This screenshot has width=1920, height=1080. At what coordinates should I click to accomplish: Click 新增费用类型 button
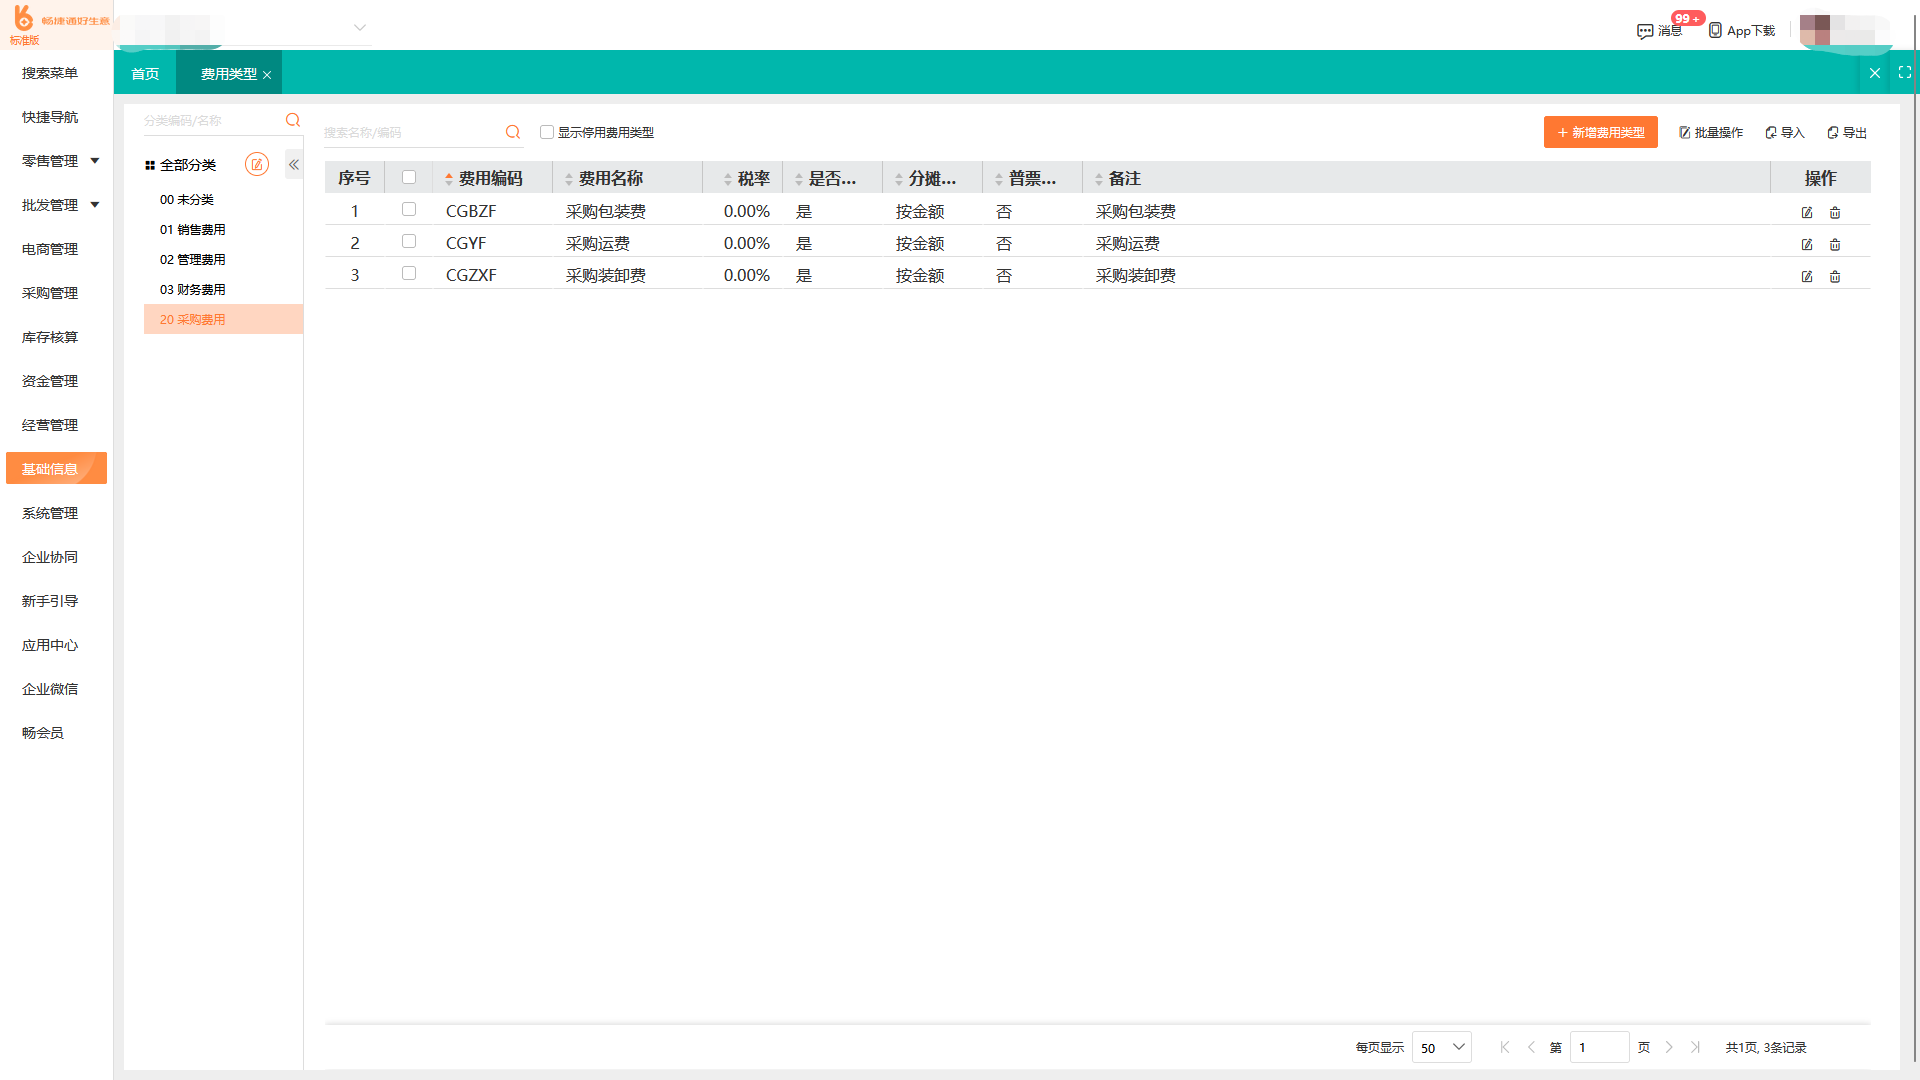click(1600, 132)
